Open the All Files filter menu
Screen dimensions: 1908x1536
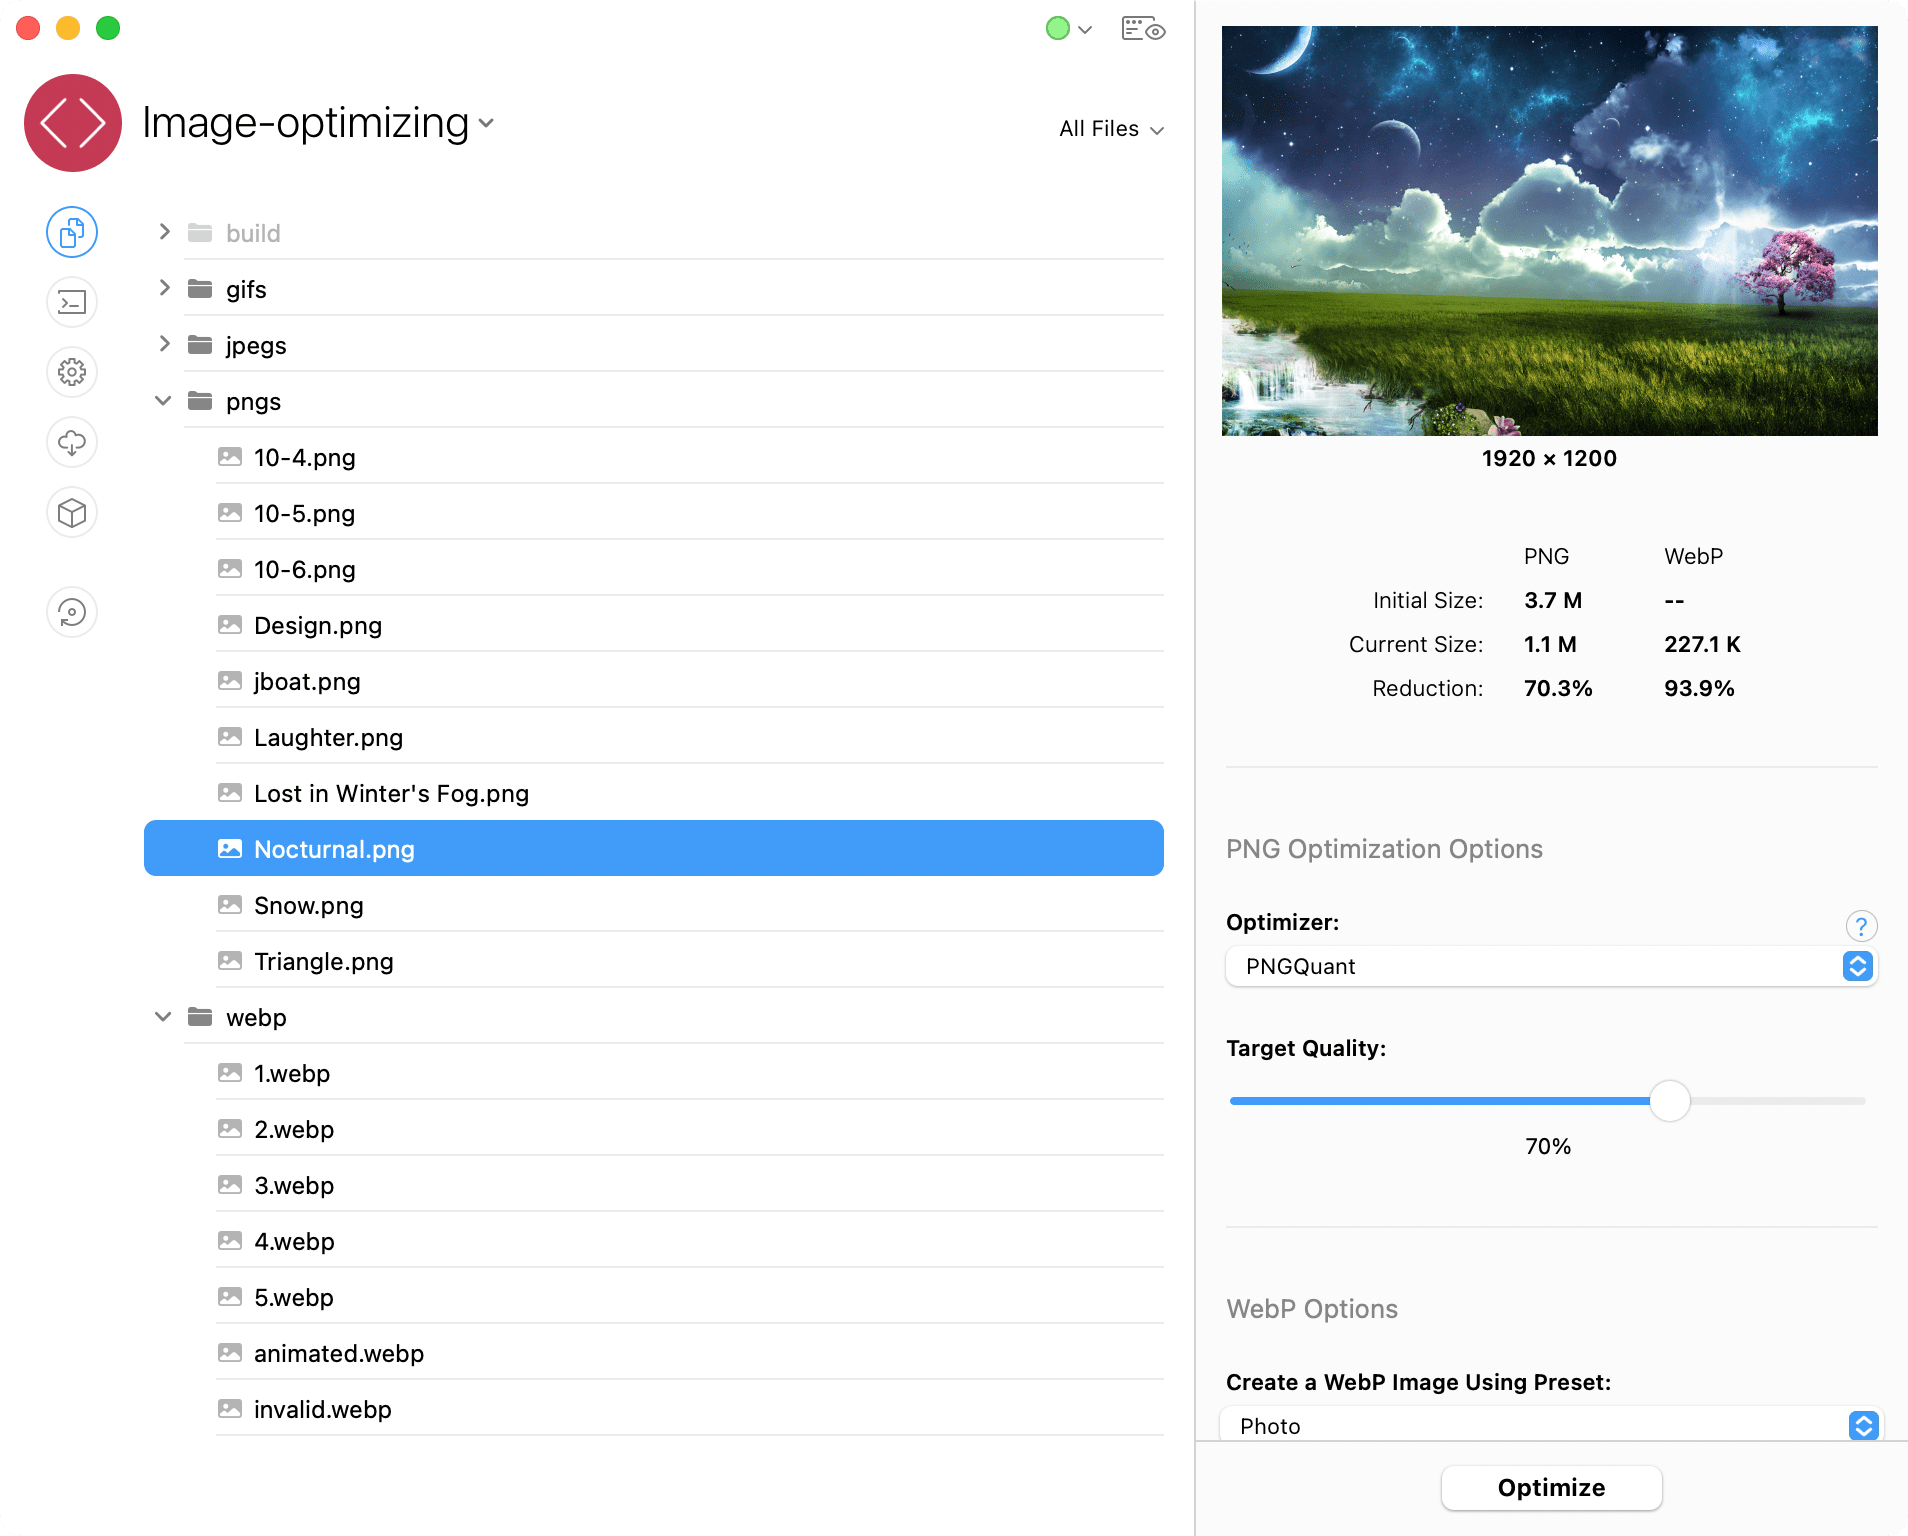coord(1110,128)
